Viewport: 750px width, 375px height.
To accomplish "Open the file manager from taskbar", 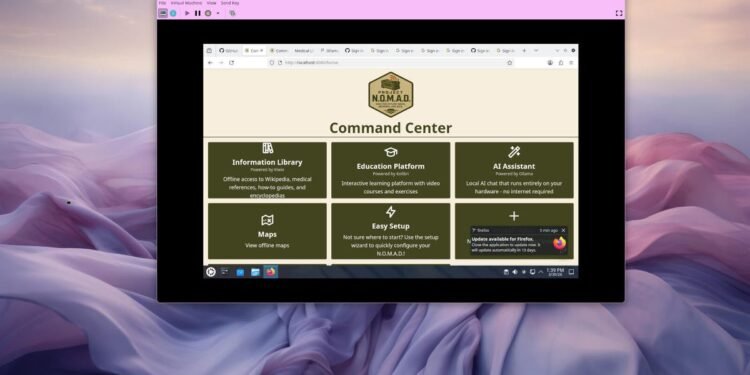I will pos(255,272).
